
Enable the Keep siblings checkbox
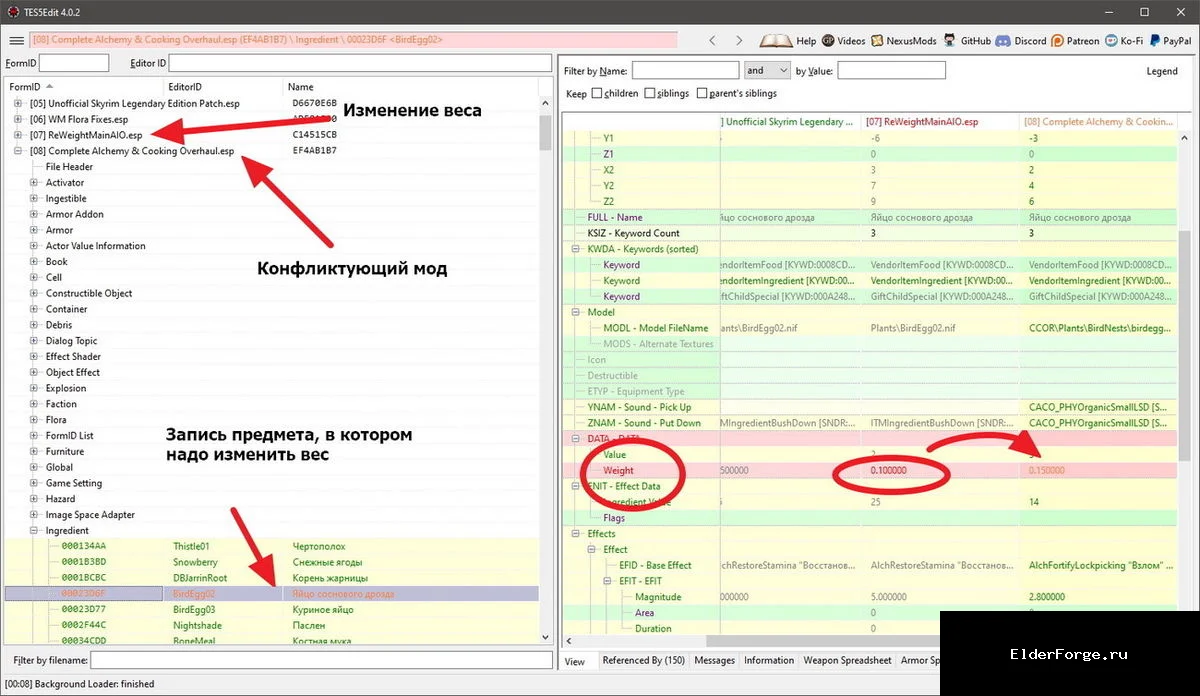[x=650, y=94]
